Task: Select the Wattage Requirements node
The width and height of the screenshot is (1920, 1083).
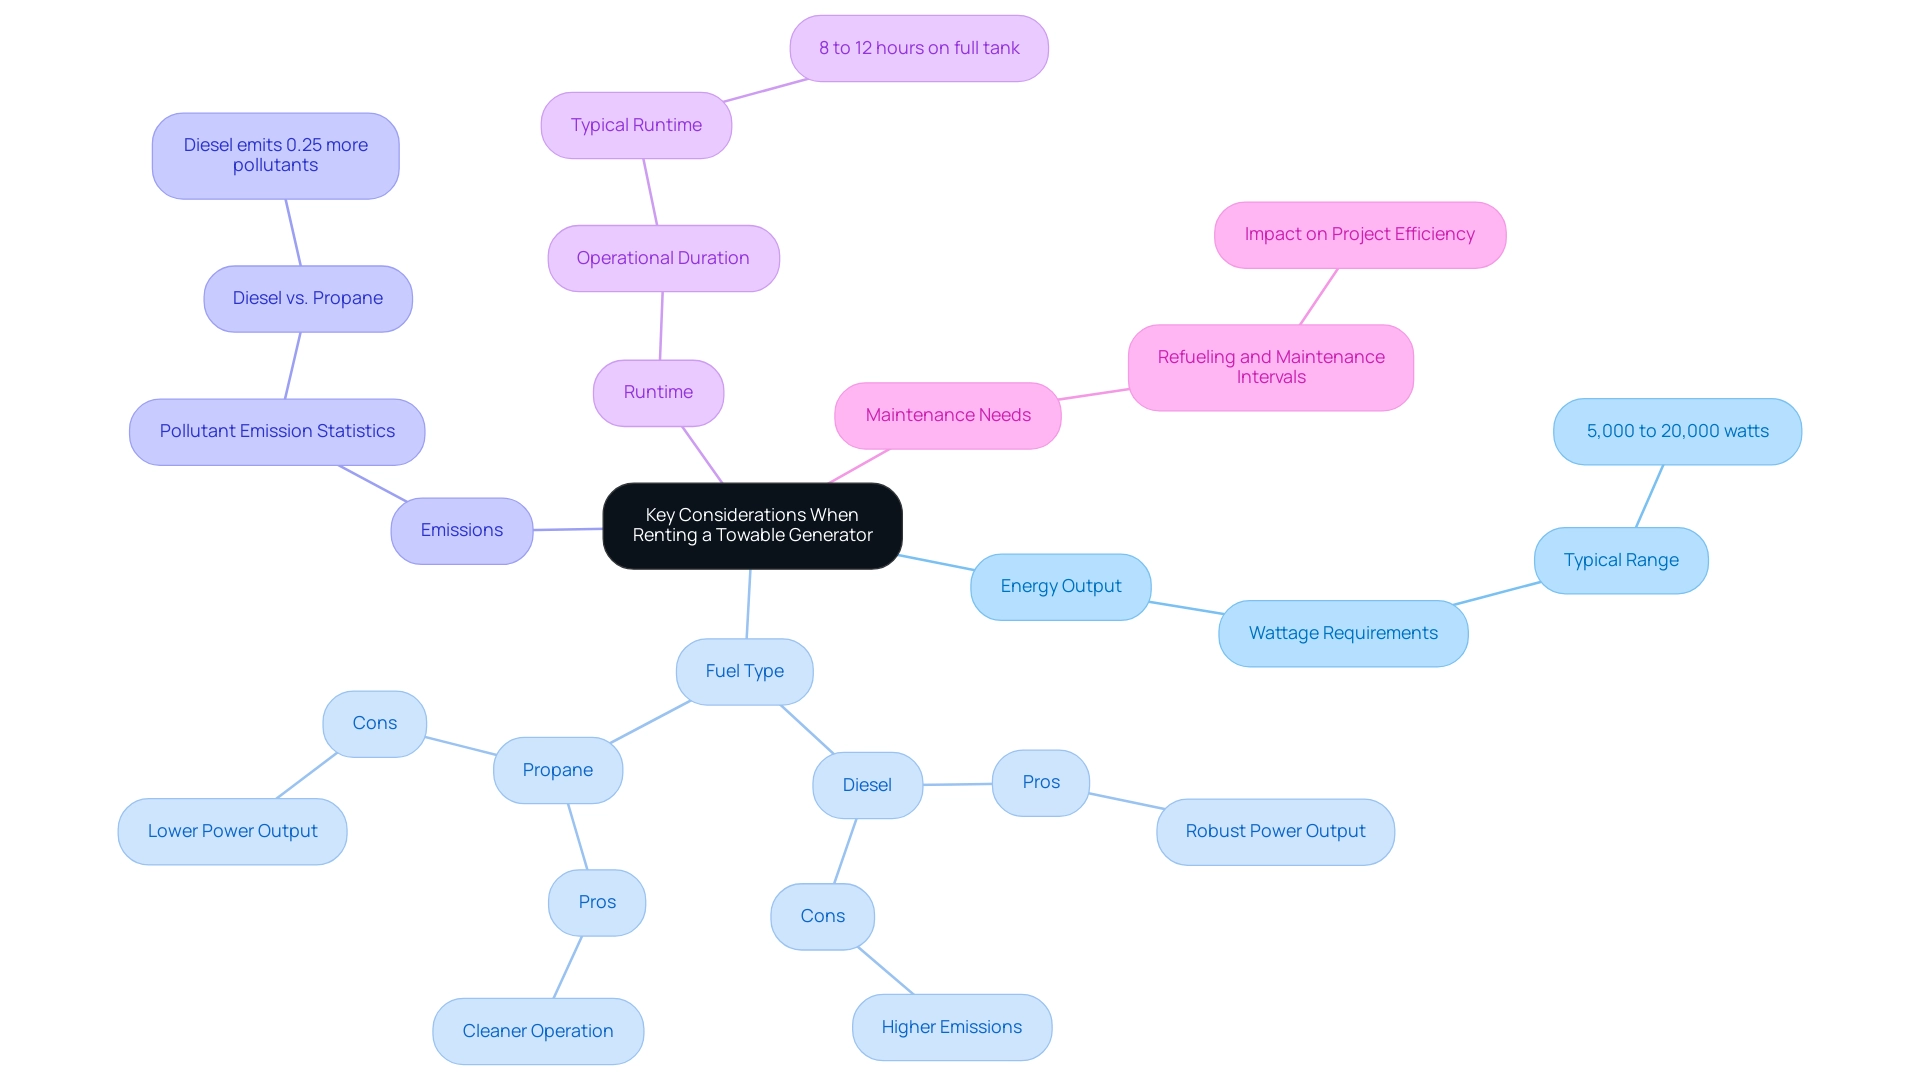Action: pyautogui.click(x=1344, y=632)
